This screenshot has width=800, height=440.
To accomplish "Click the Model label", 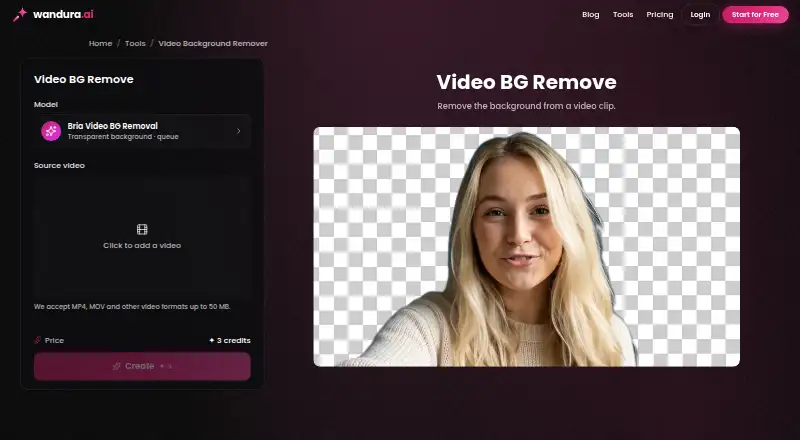I will pos(46,105).
